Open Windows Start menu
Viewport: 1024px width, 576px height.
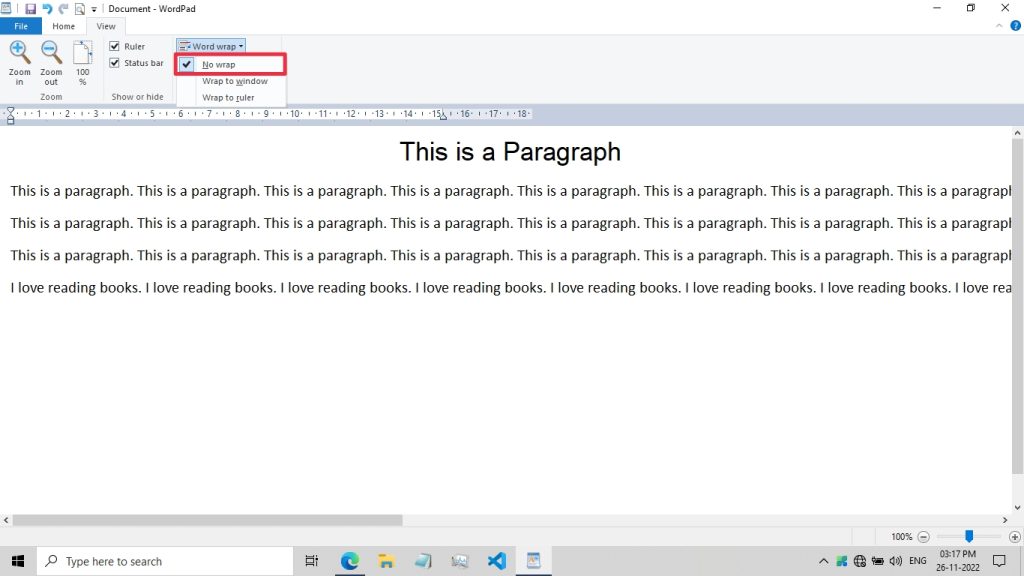coord(18,561)
